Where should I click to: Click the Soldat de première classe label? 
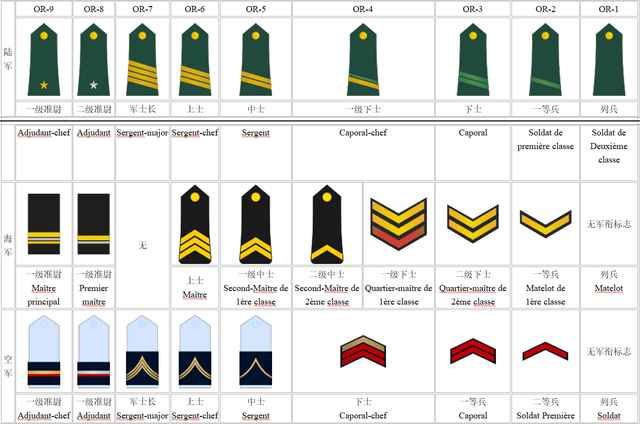pos(545,139)
